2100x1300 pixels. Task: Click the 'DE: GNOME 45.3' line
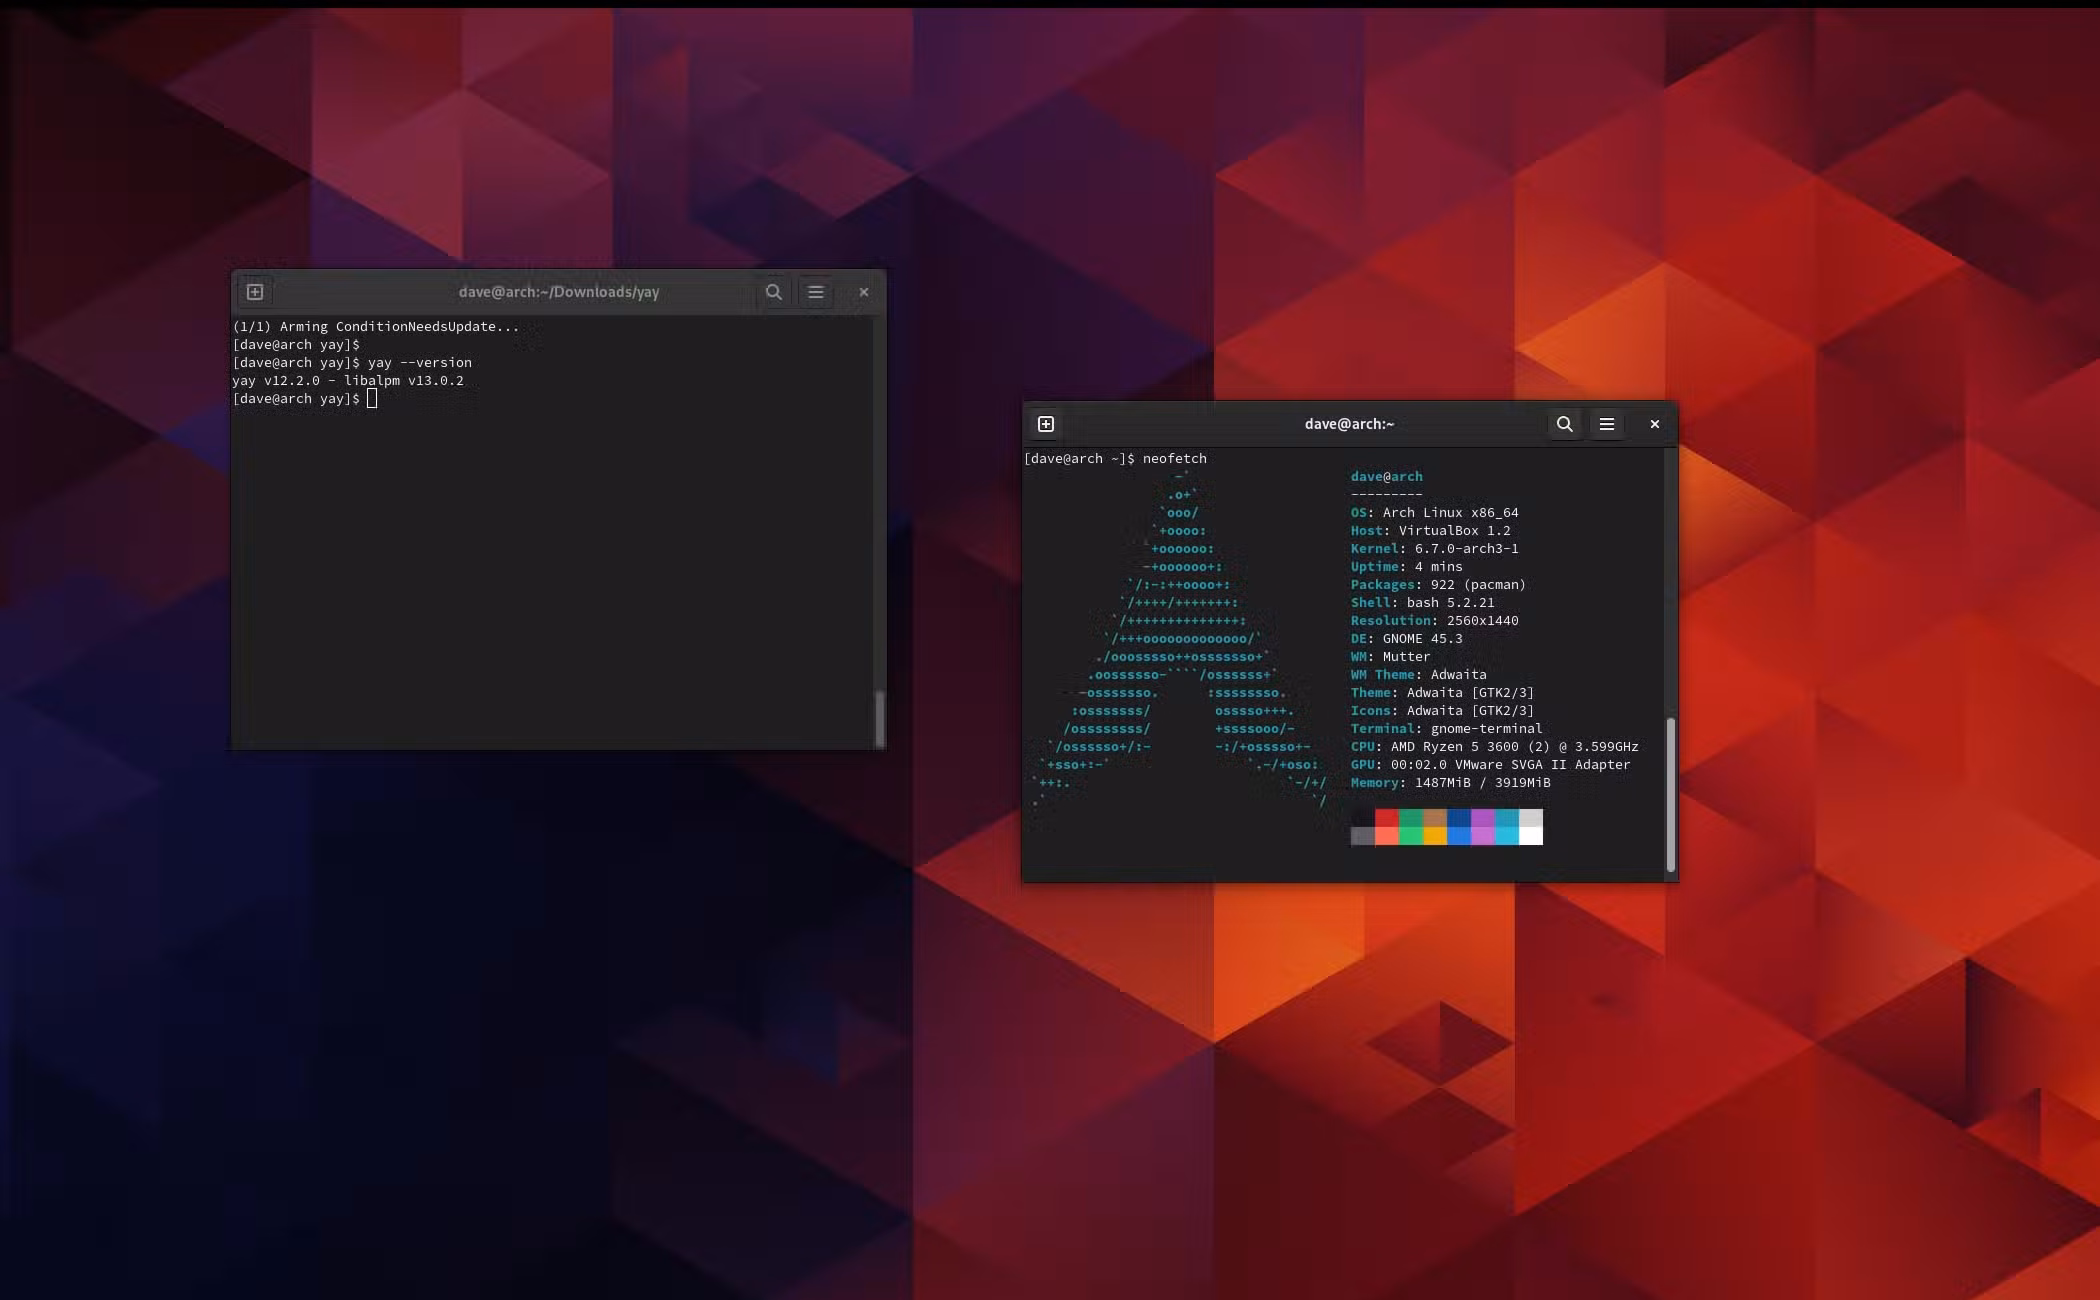point(1406,639)
